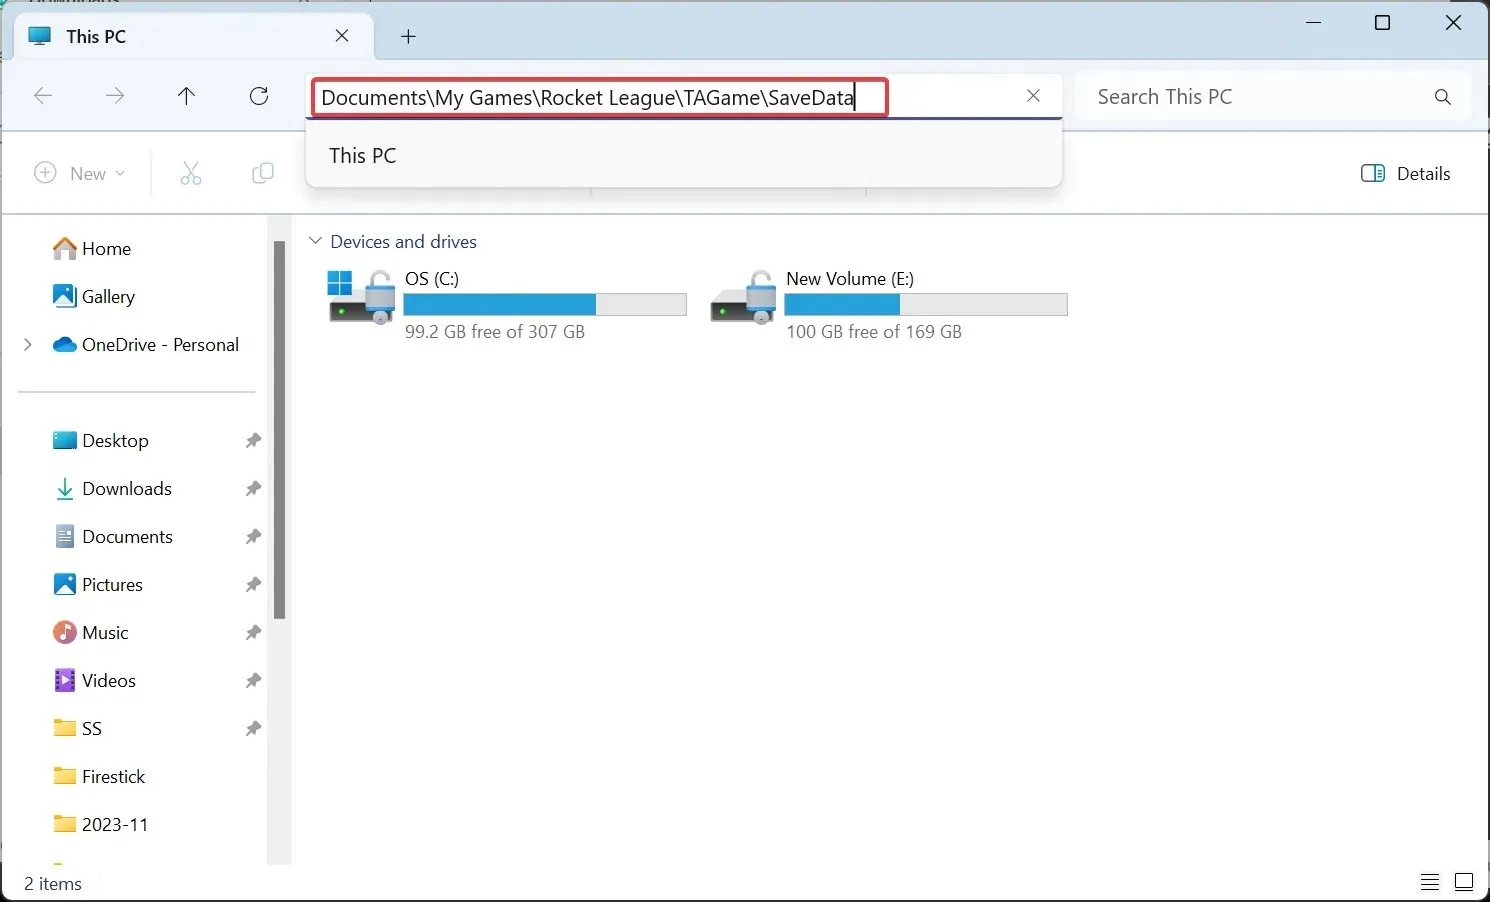Switch to large icons view
This screenshot has height=902, width=1490.
[1464, 882]
